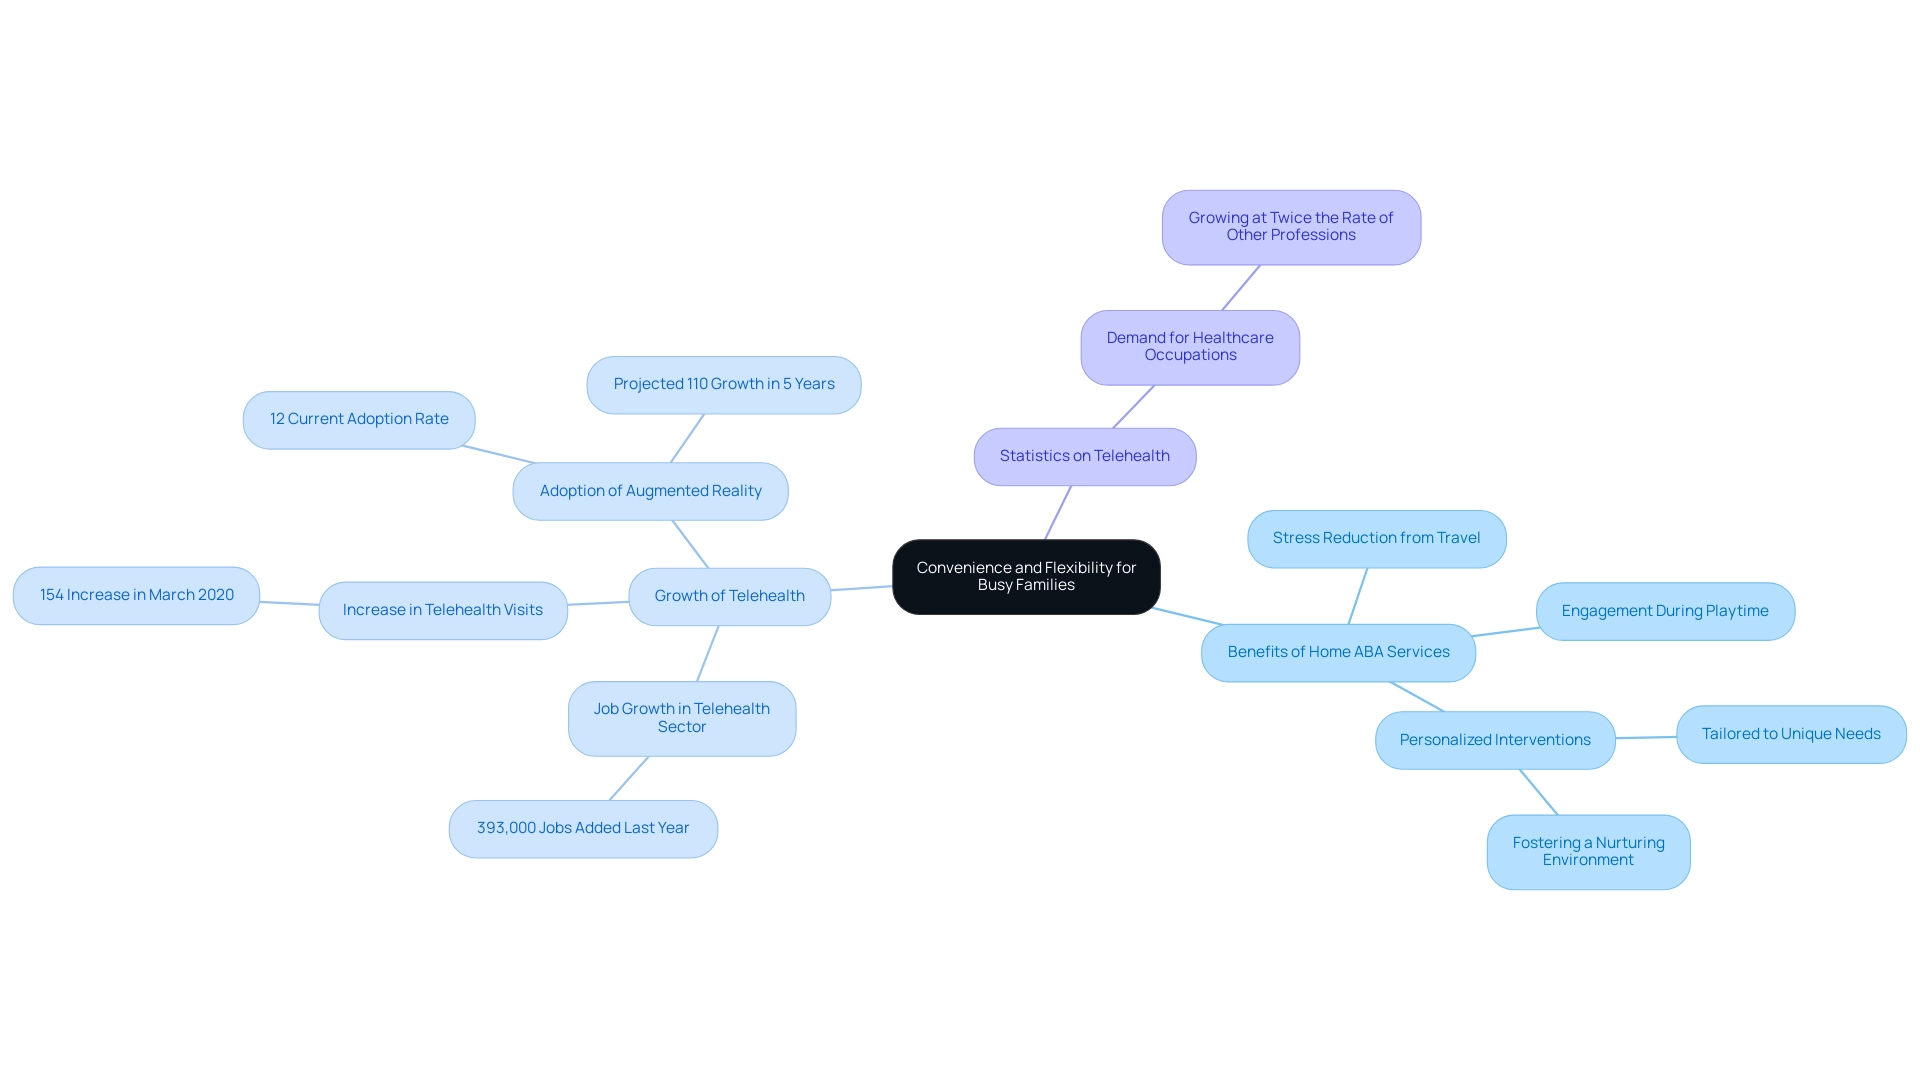Toggle visibility of 'Statistics on Telehealth' branch
The width and height of the screenshot is (1920, 1083).
point(1084,455)
